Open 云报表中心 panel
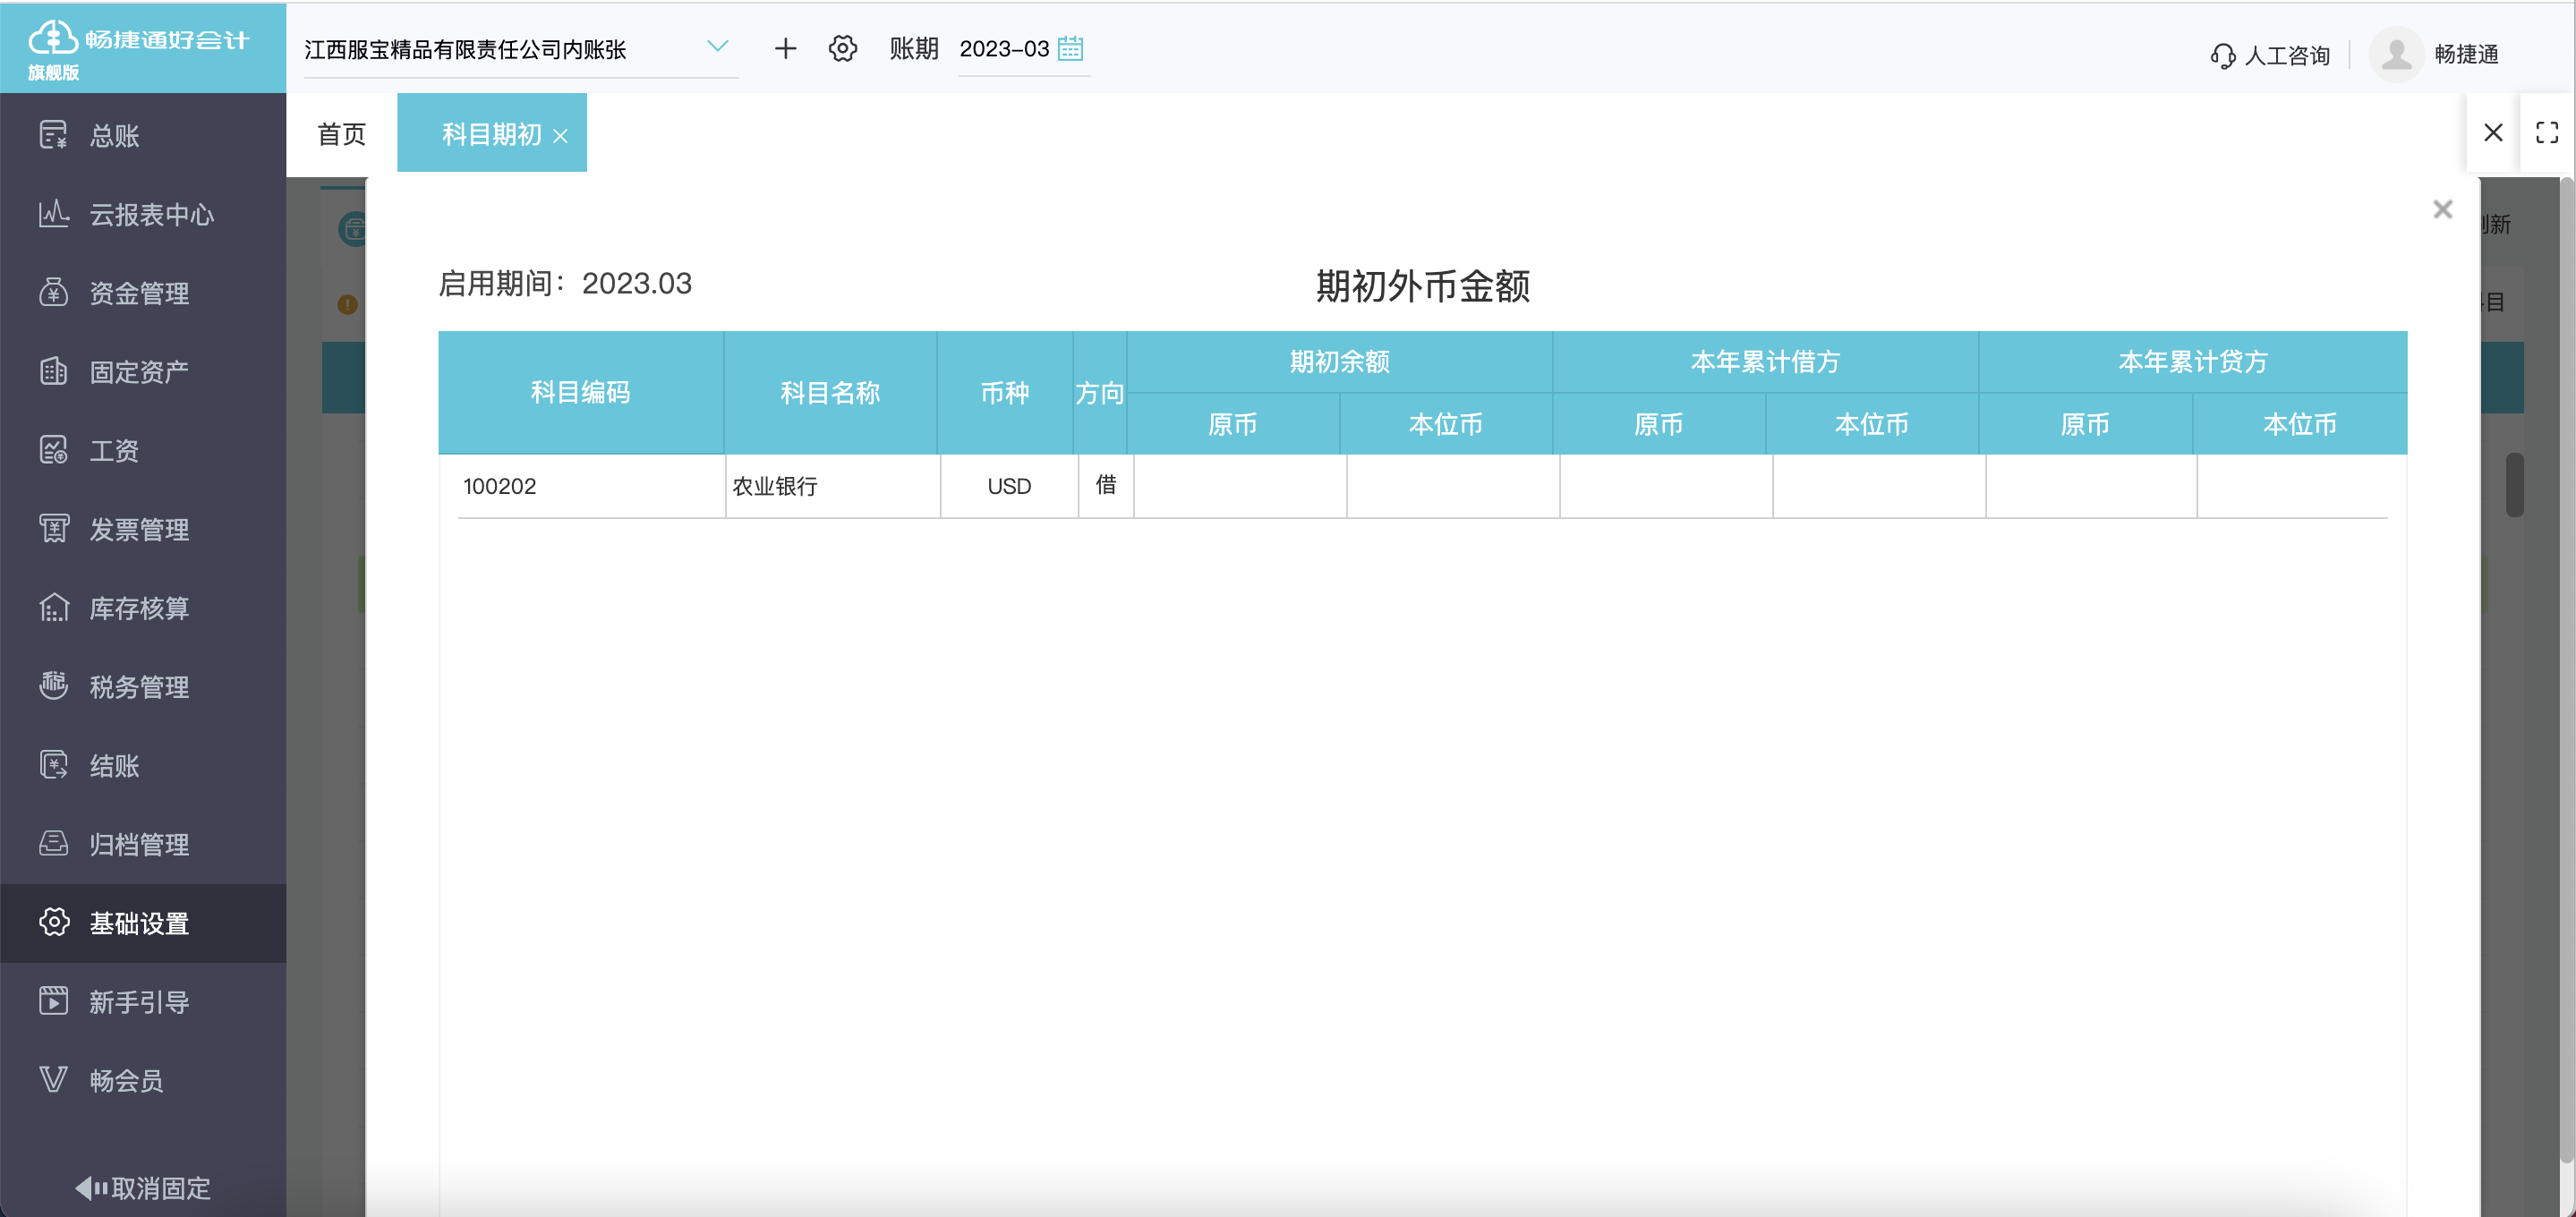This screenshot has width=2576, height=1217. [x=143, y=215]
